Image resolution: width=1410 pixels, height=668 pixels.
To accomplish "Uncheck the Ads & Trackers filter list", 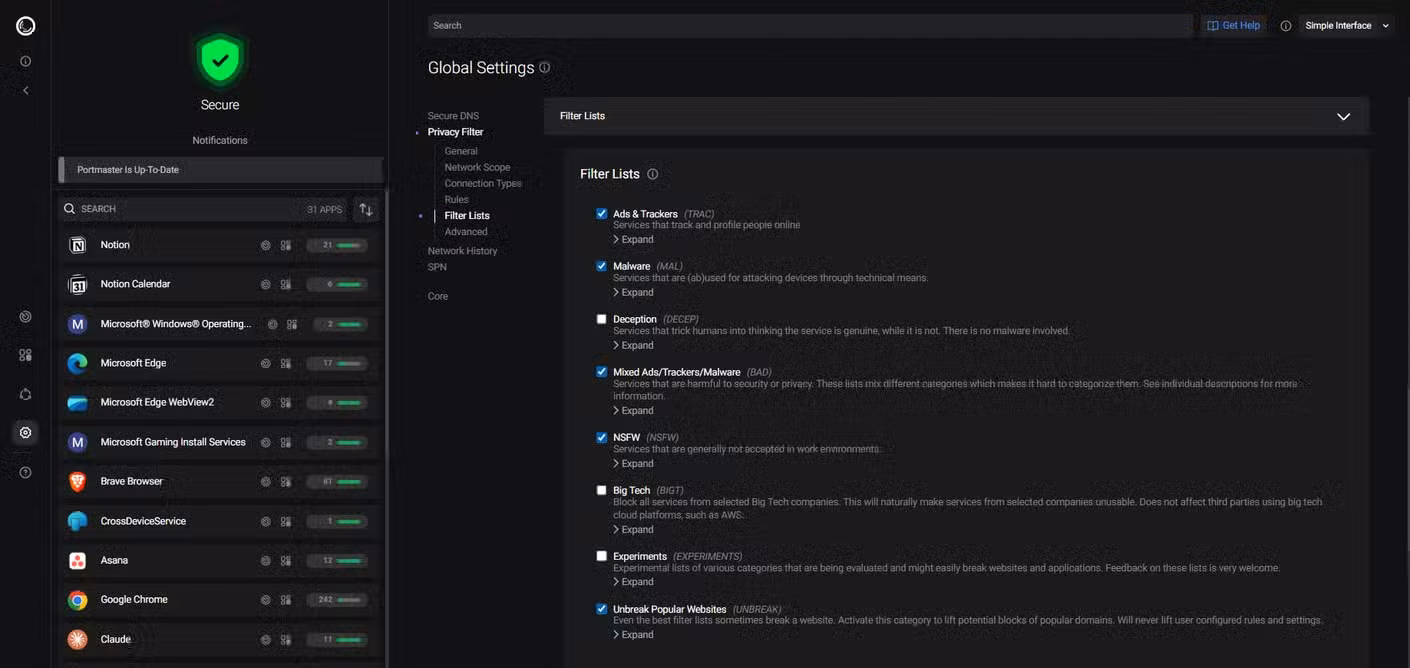I will pyautogui.click(x=602, y=214).
